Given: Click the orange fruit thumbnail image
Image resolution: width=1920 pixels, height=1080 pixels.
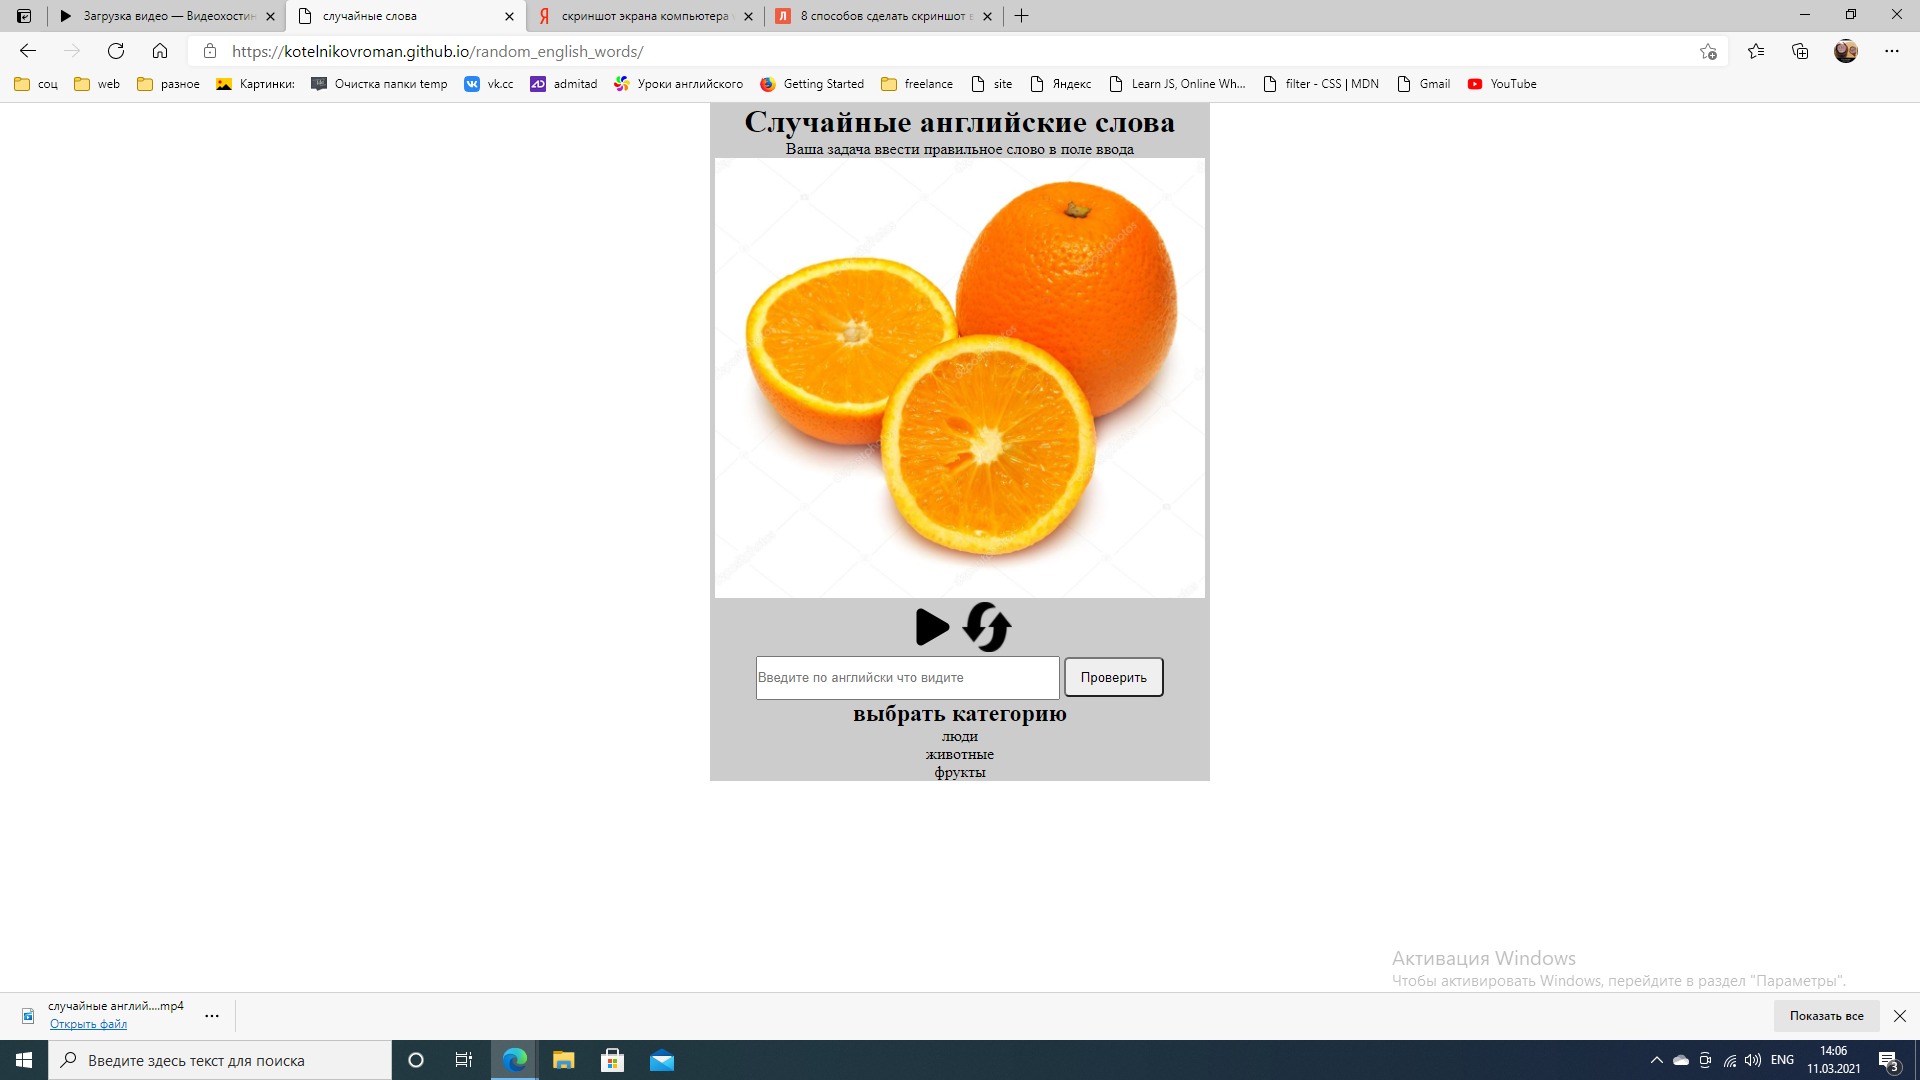Looking at the screenshot, I should point(960,377).
